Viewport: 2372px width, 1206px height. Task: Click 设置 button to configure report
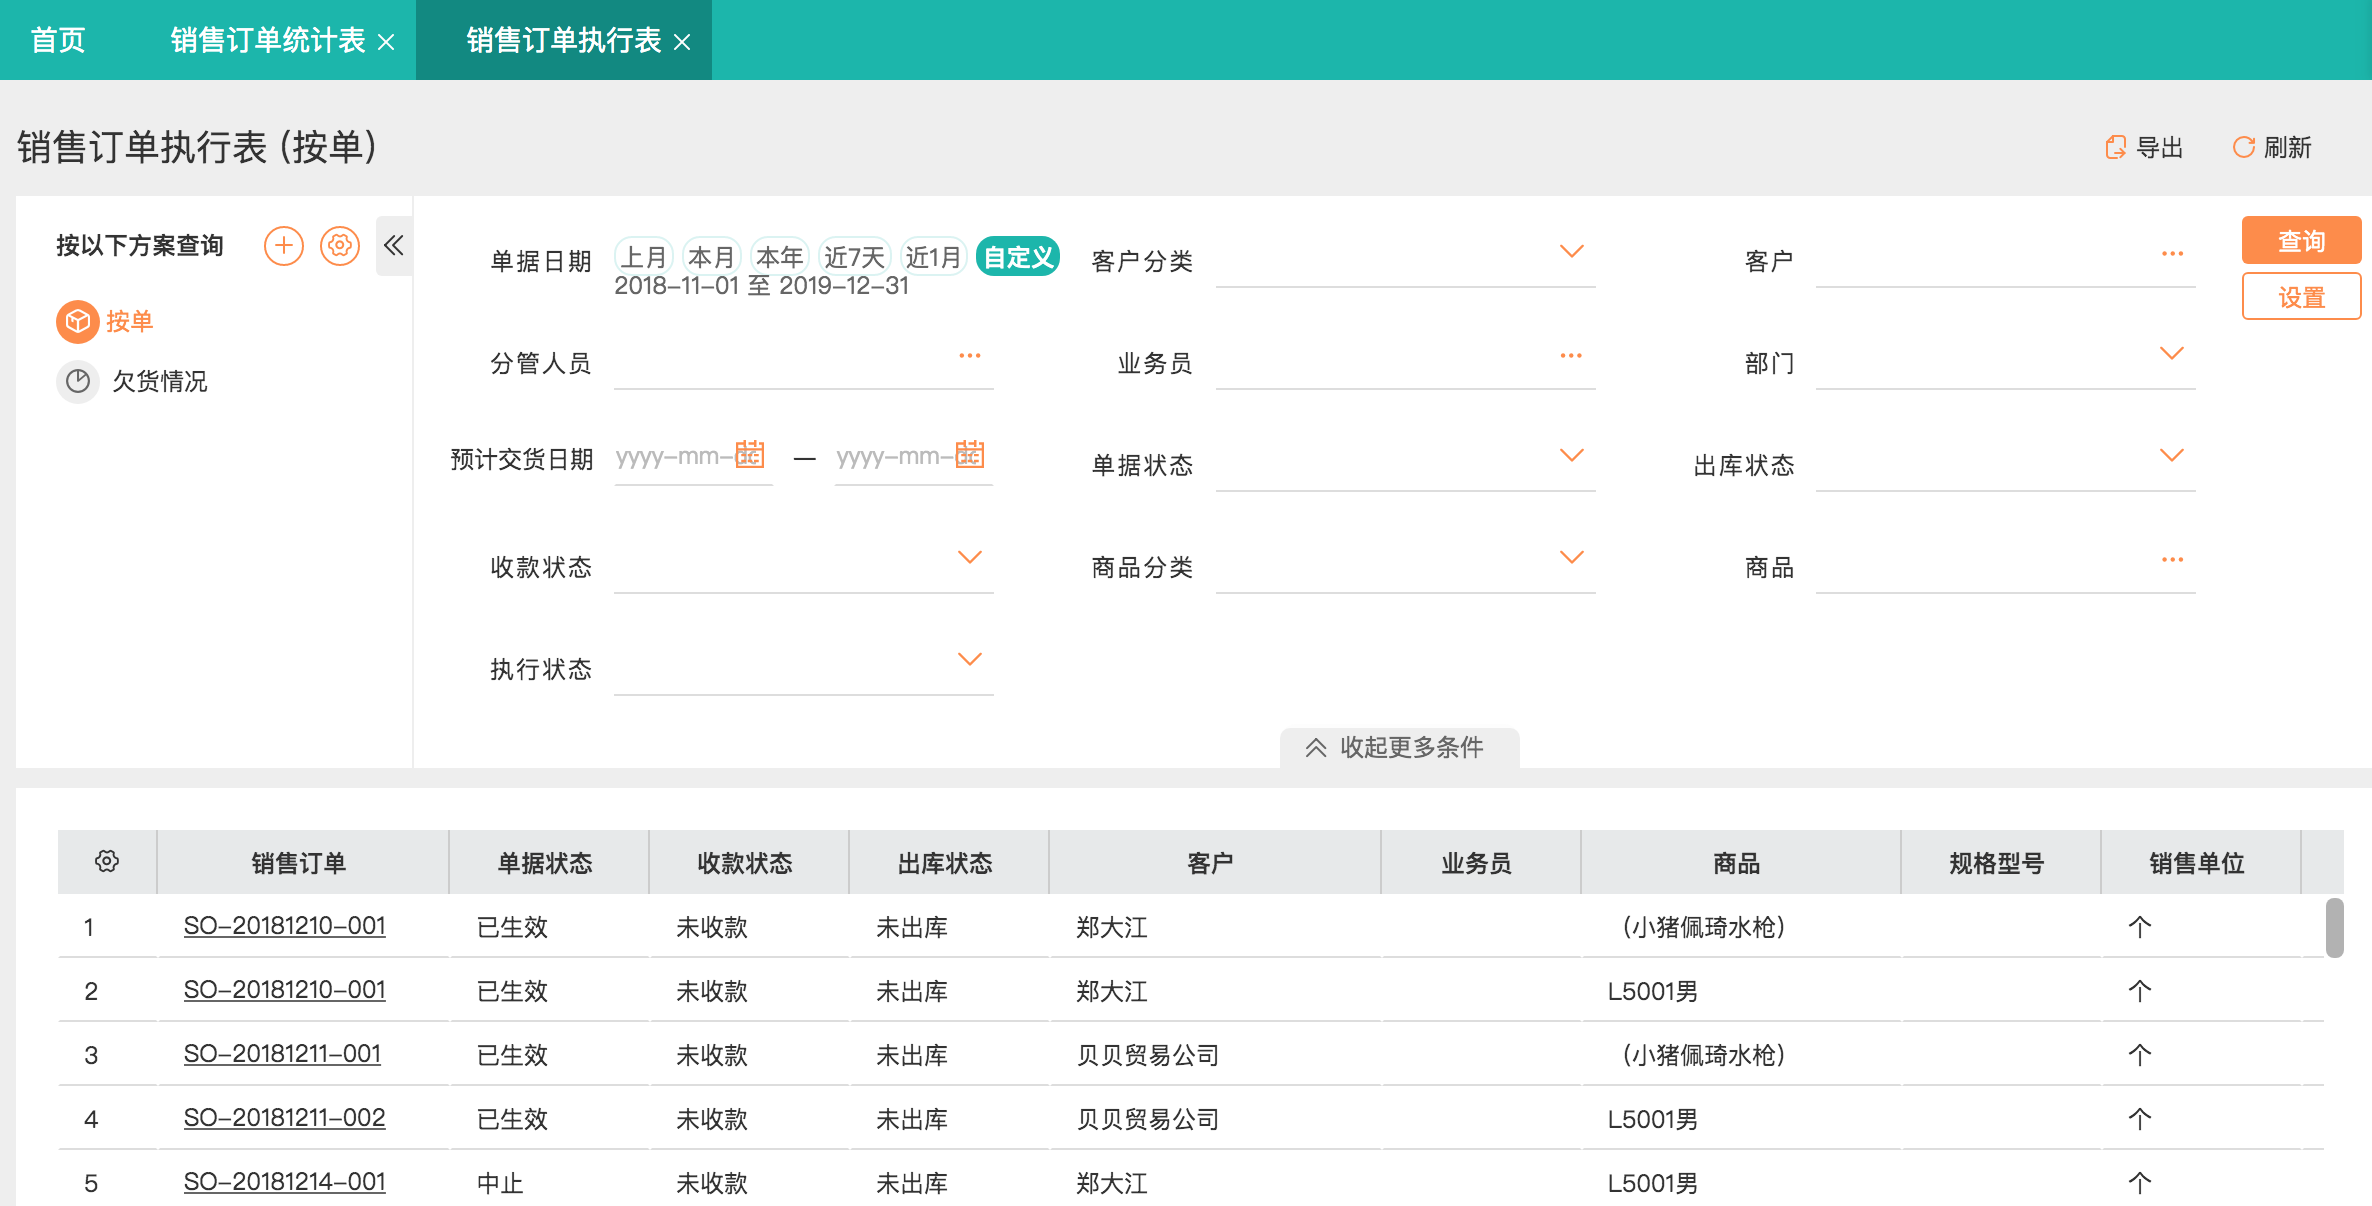(2300, 295)
